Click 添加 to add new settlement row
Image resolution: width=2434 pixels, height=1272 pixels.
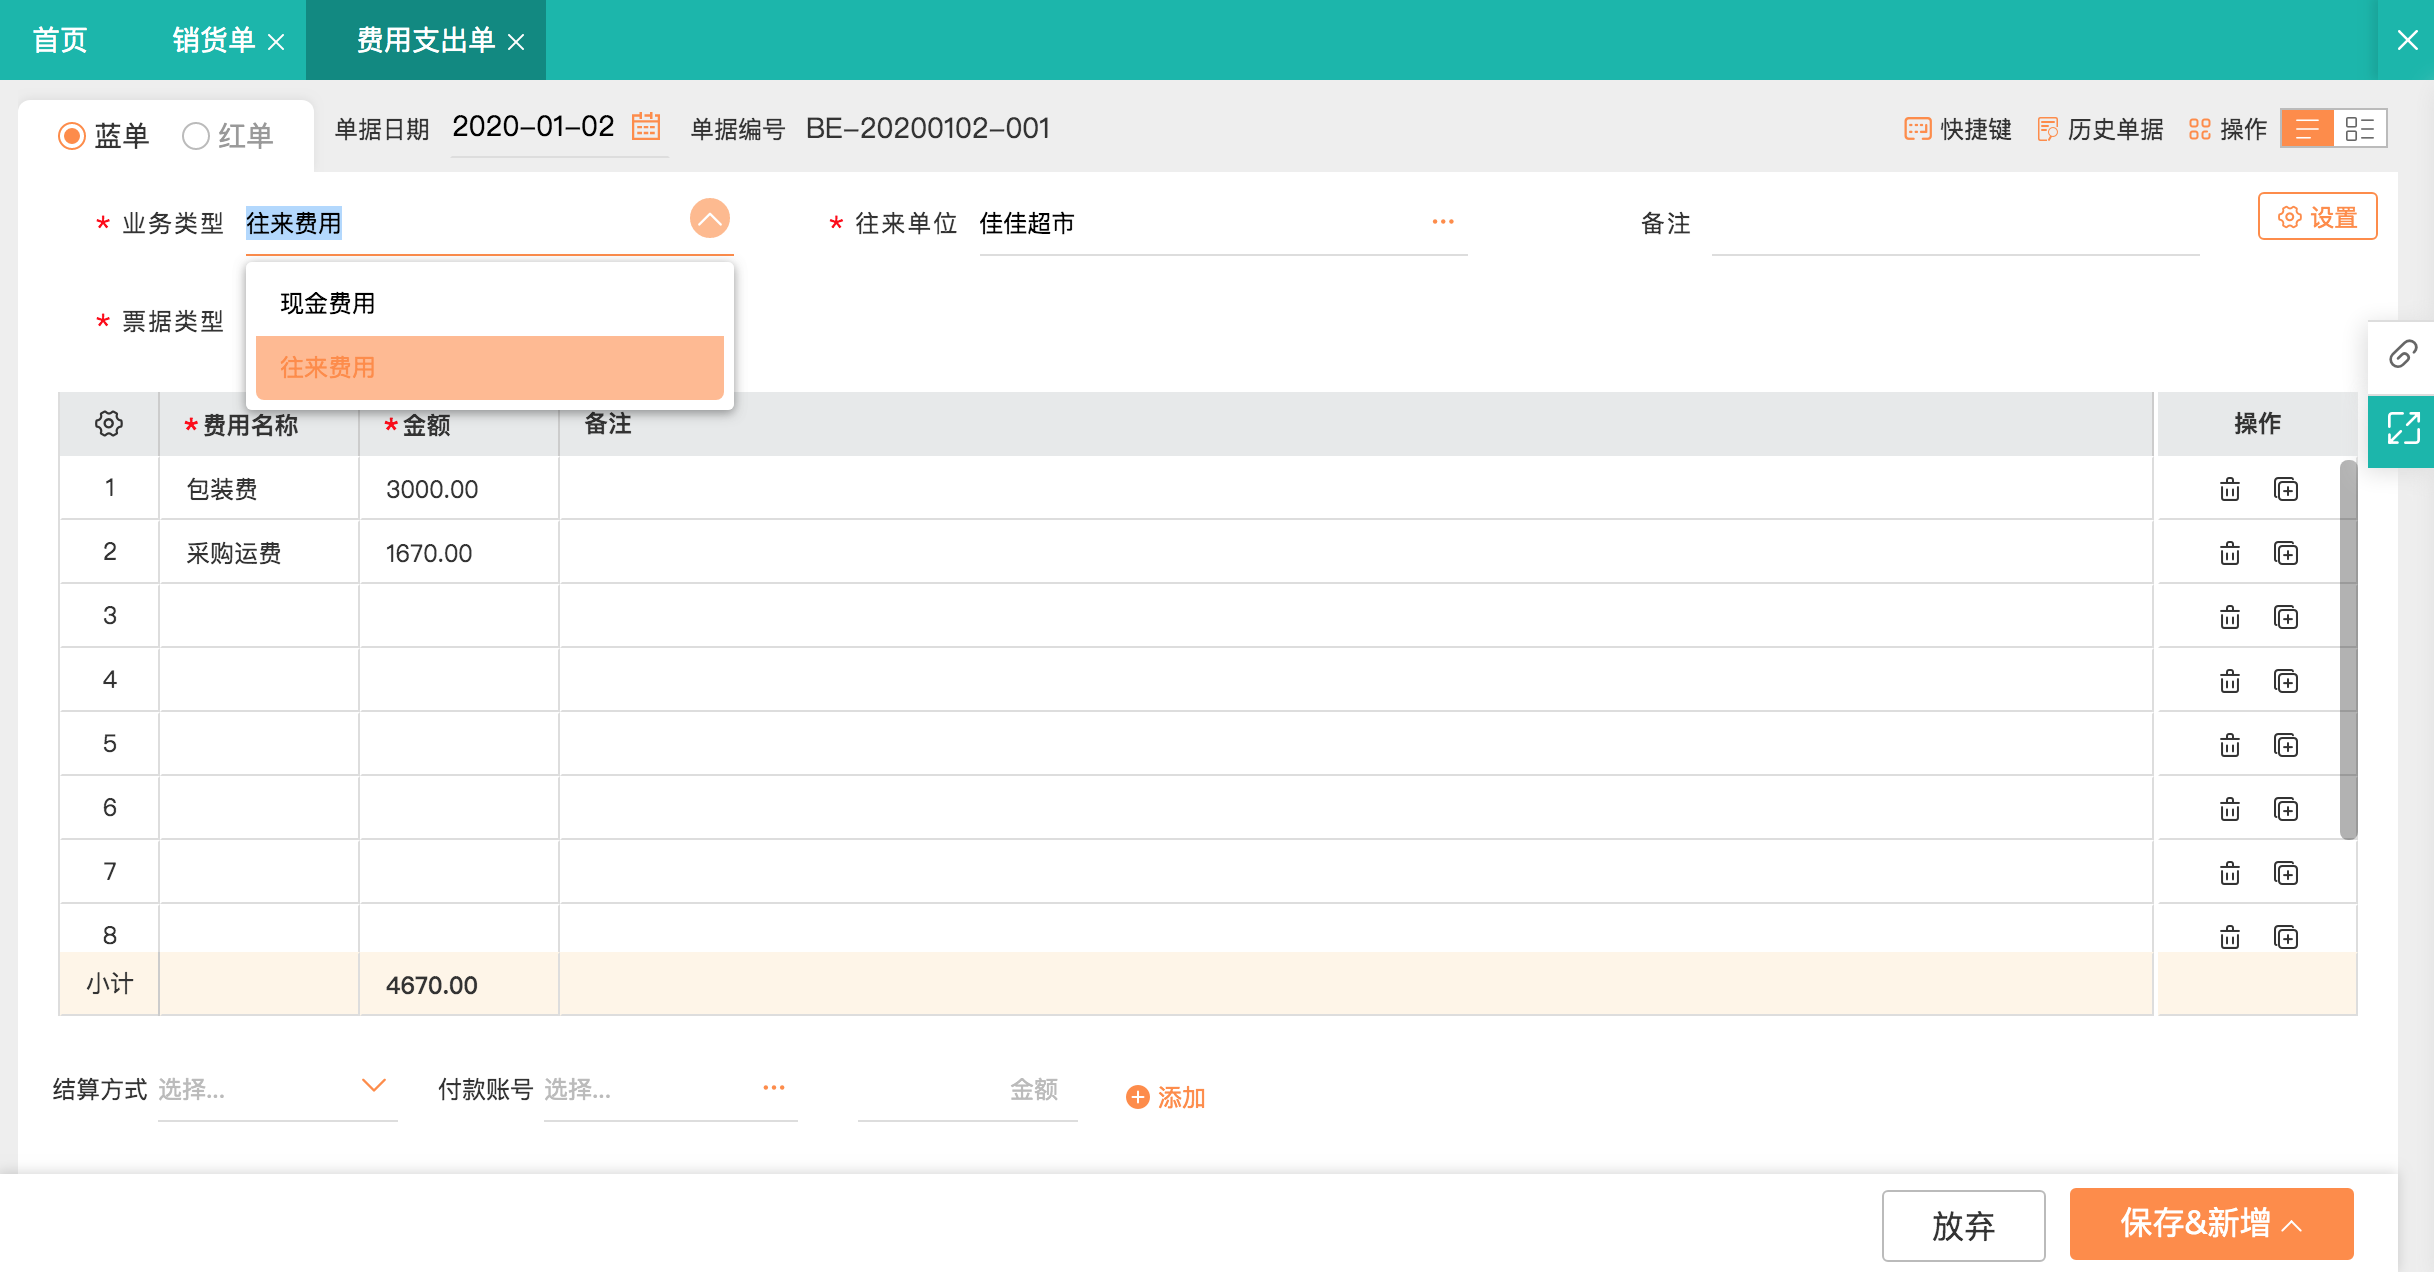coord(1165,1095)
